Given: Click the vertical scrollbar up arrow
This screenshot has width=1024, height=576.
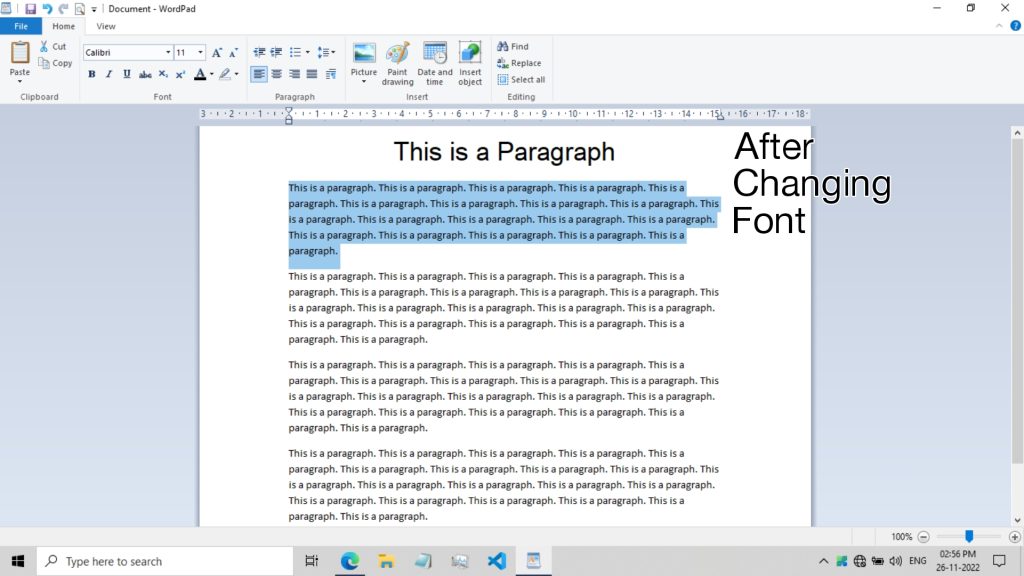Looking at the screenshot, I should click(x=1017, y=133).
